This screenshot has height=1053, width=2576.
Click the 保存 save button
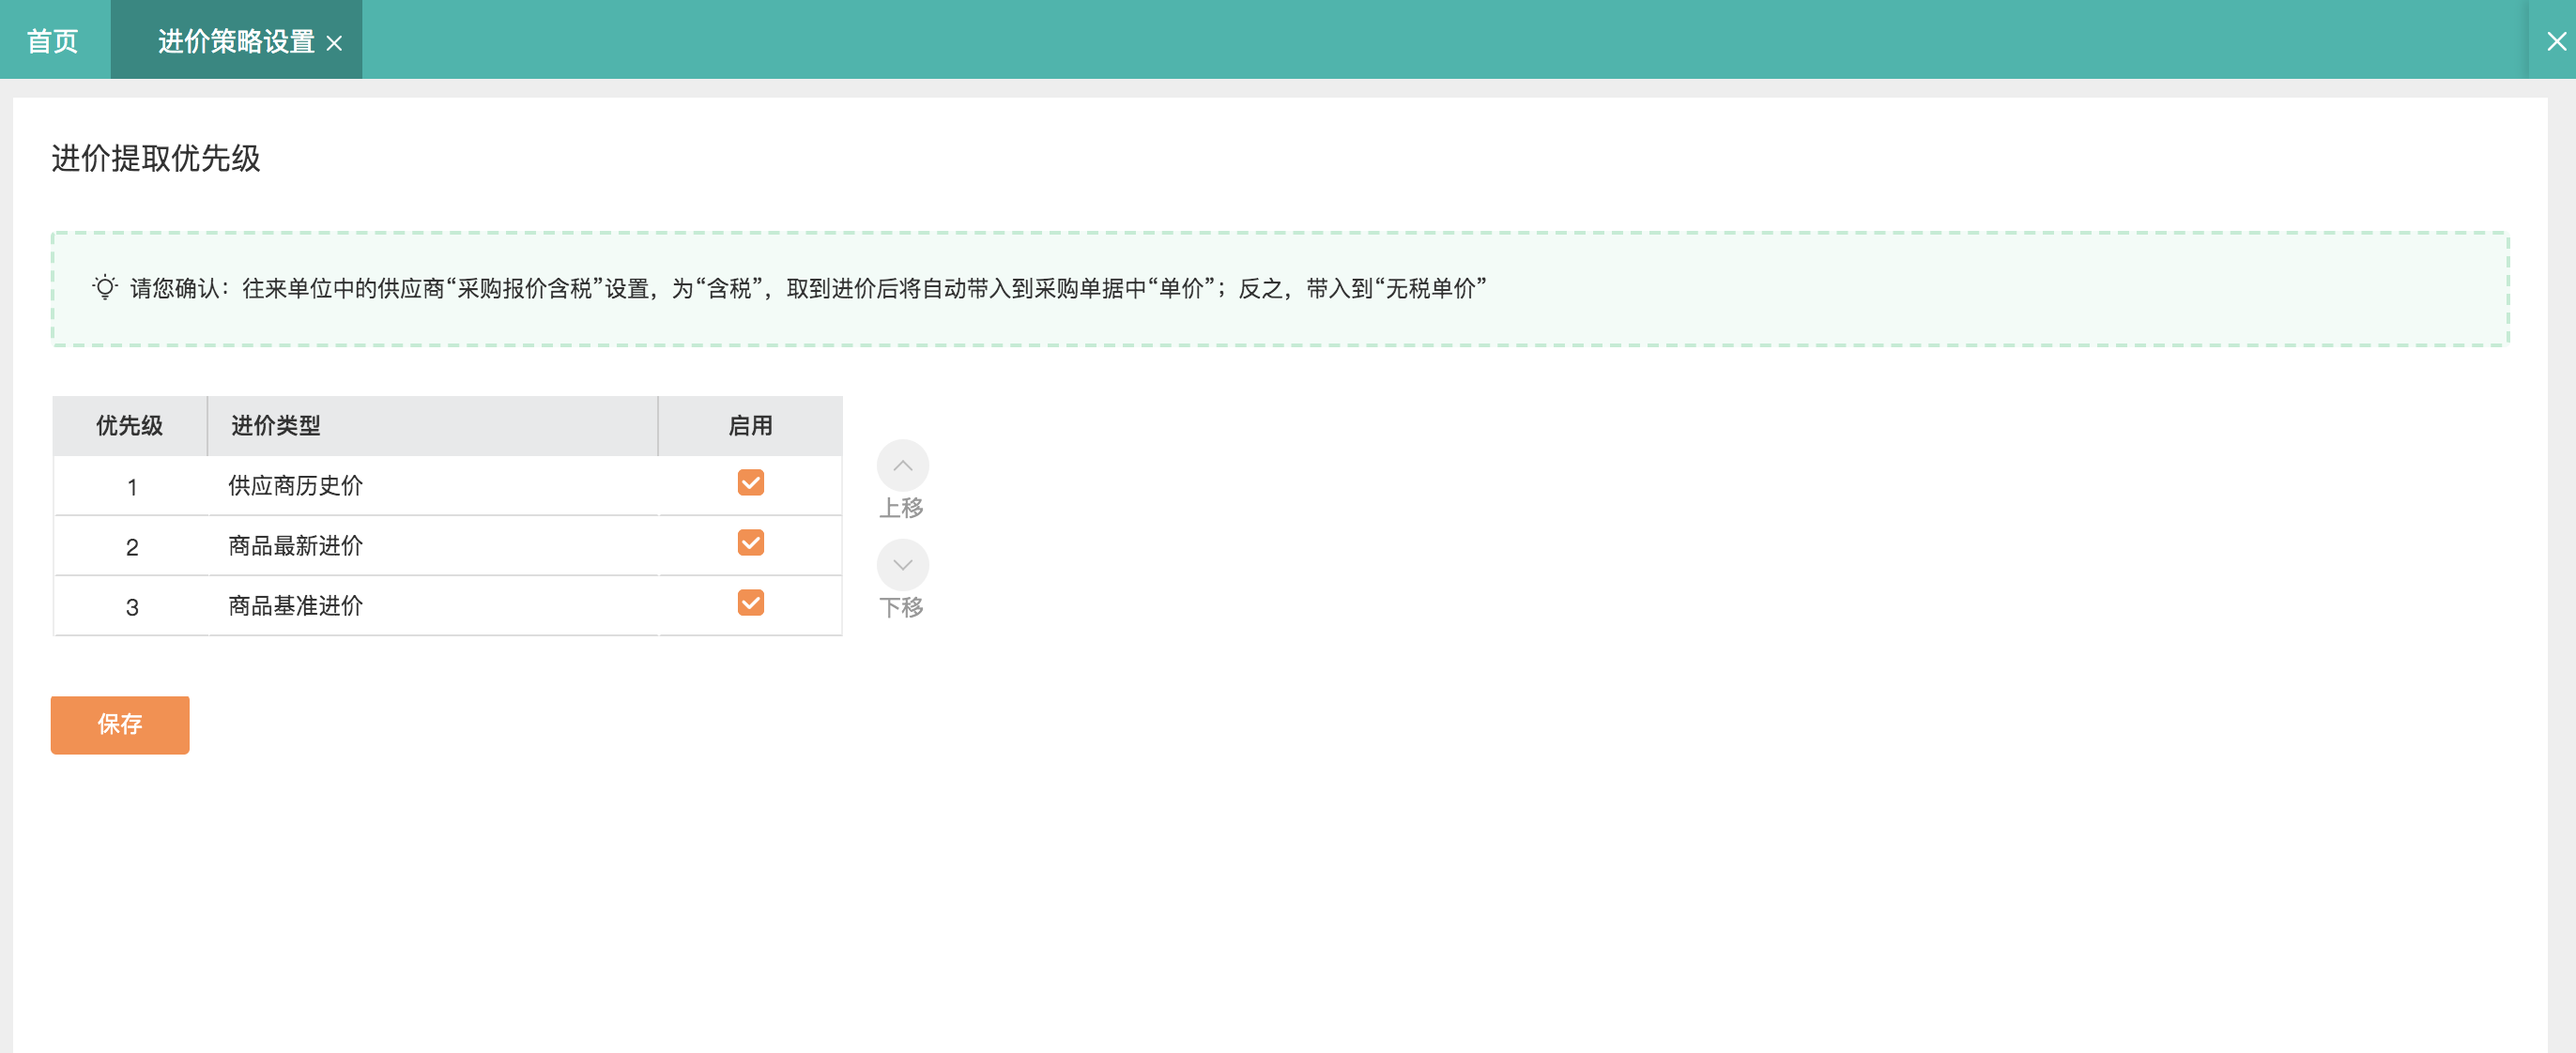[x=120, y=725]
